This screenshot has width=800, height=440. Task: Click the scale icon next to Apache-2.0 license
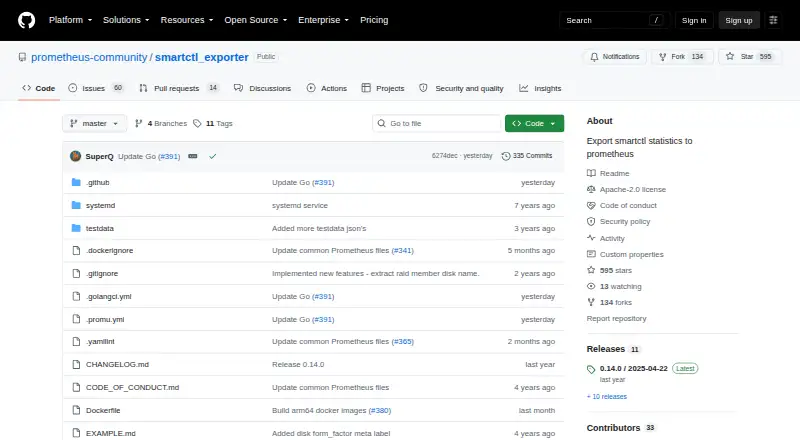[x=591, y=189]
